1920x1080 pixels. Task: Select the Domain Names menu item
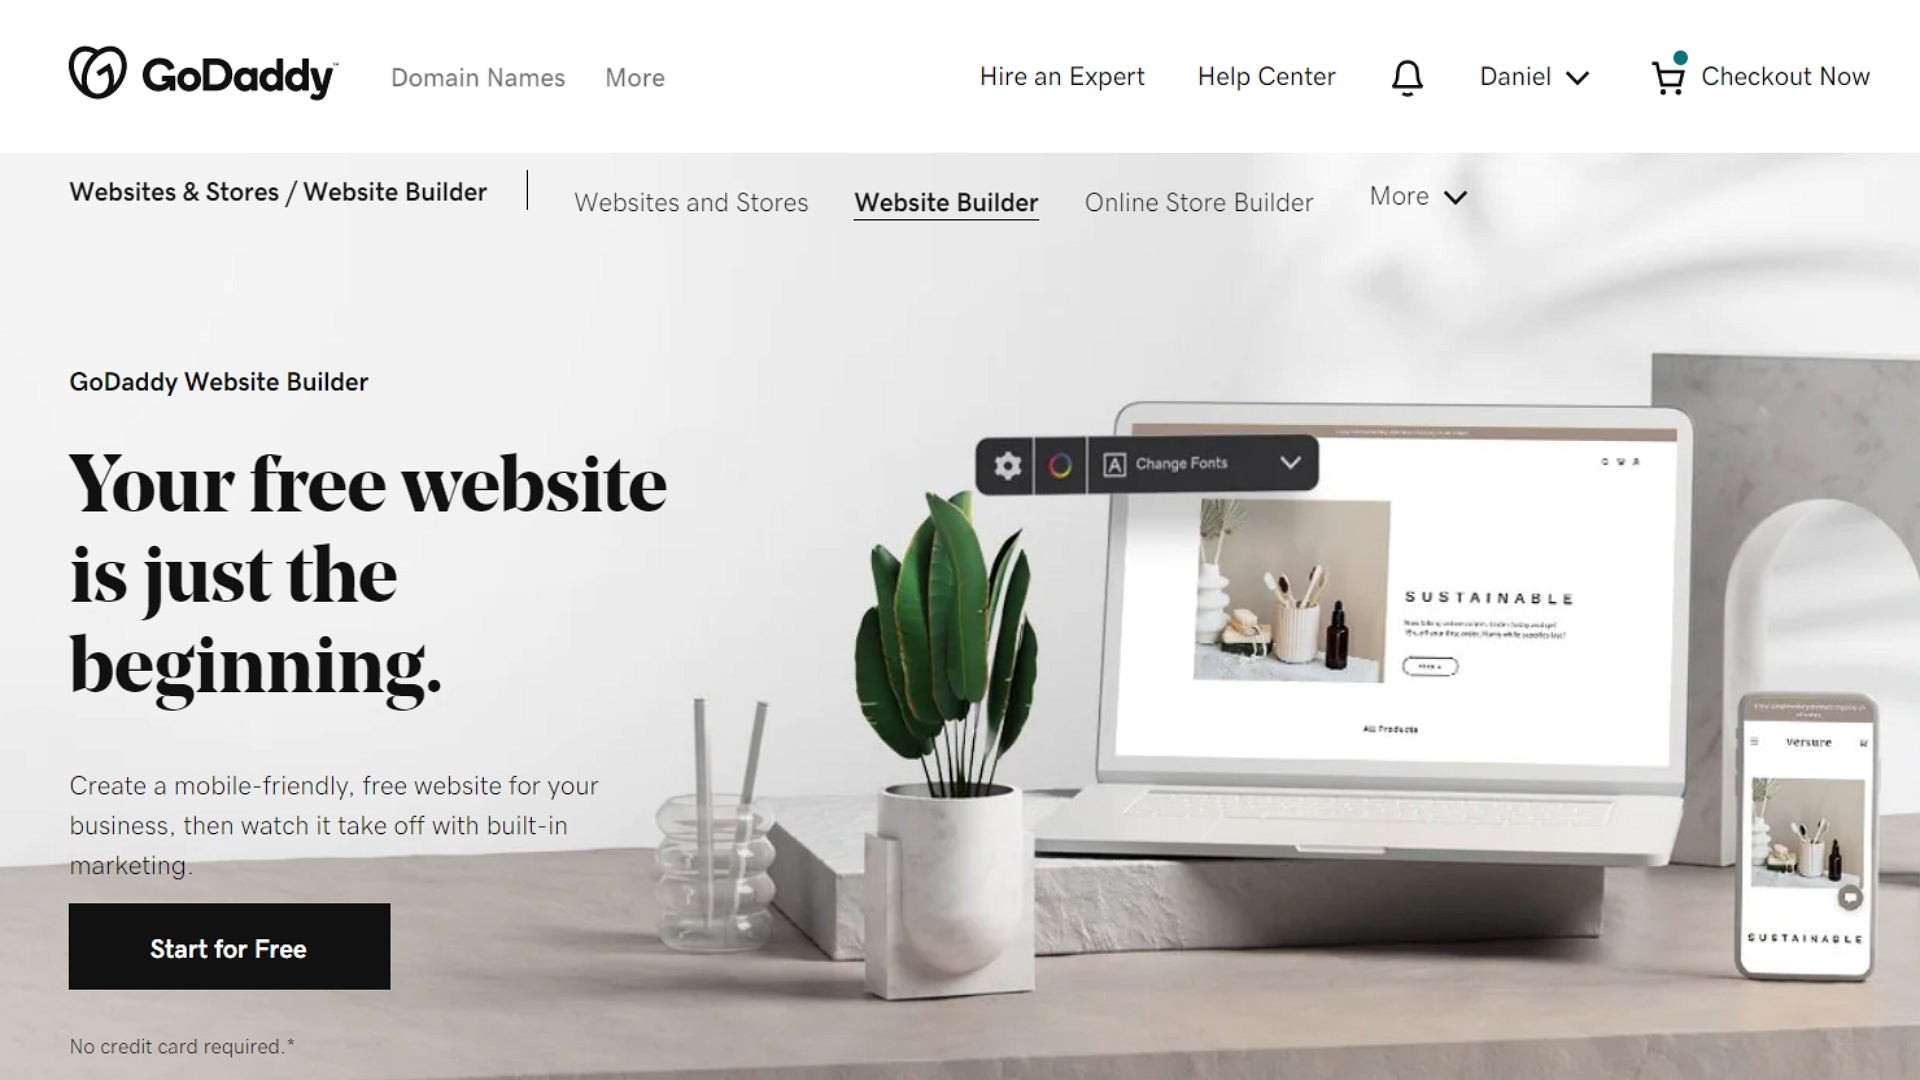coord(477,76)
